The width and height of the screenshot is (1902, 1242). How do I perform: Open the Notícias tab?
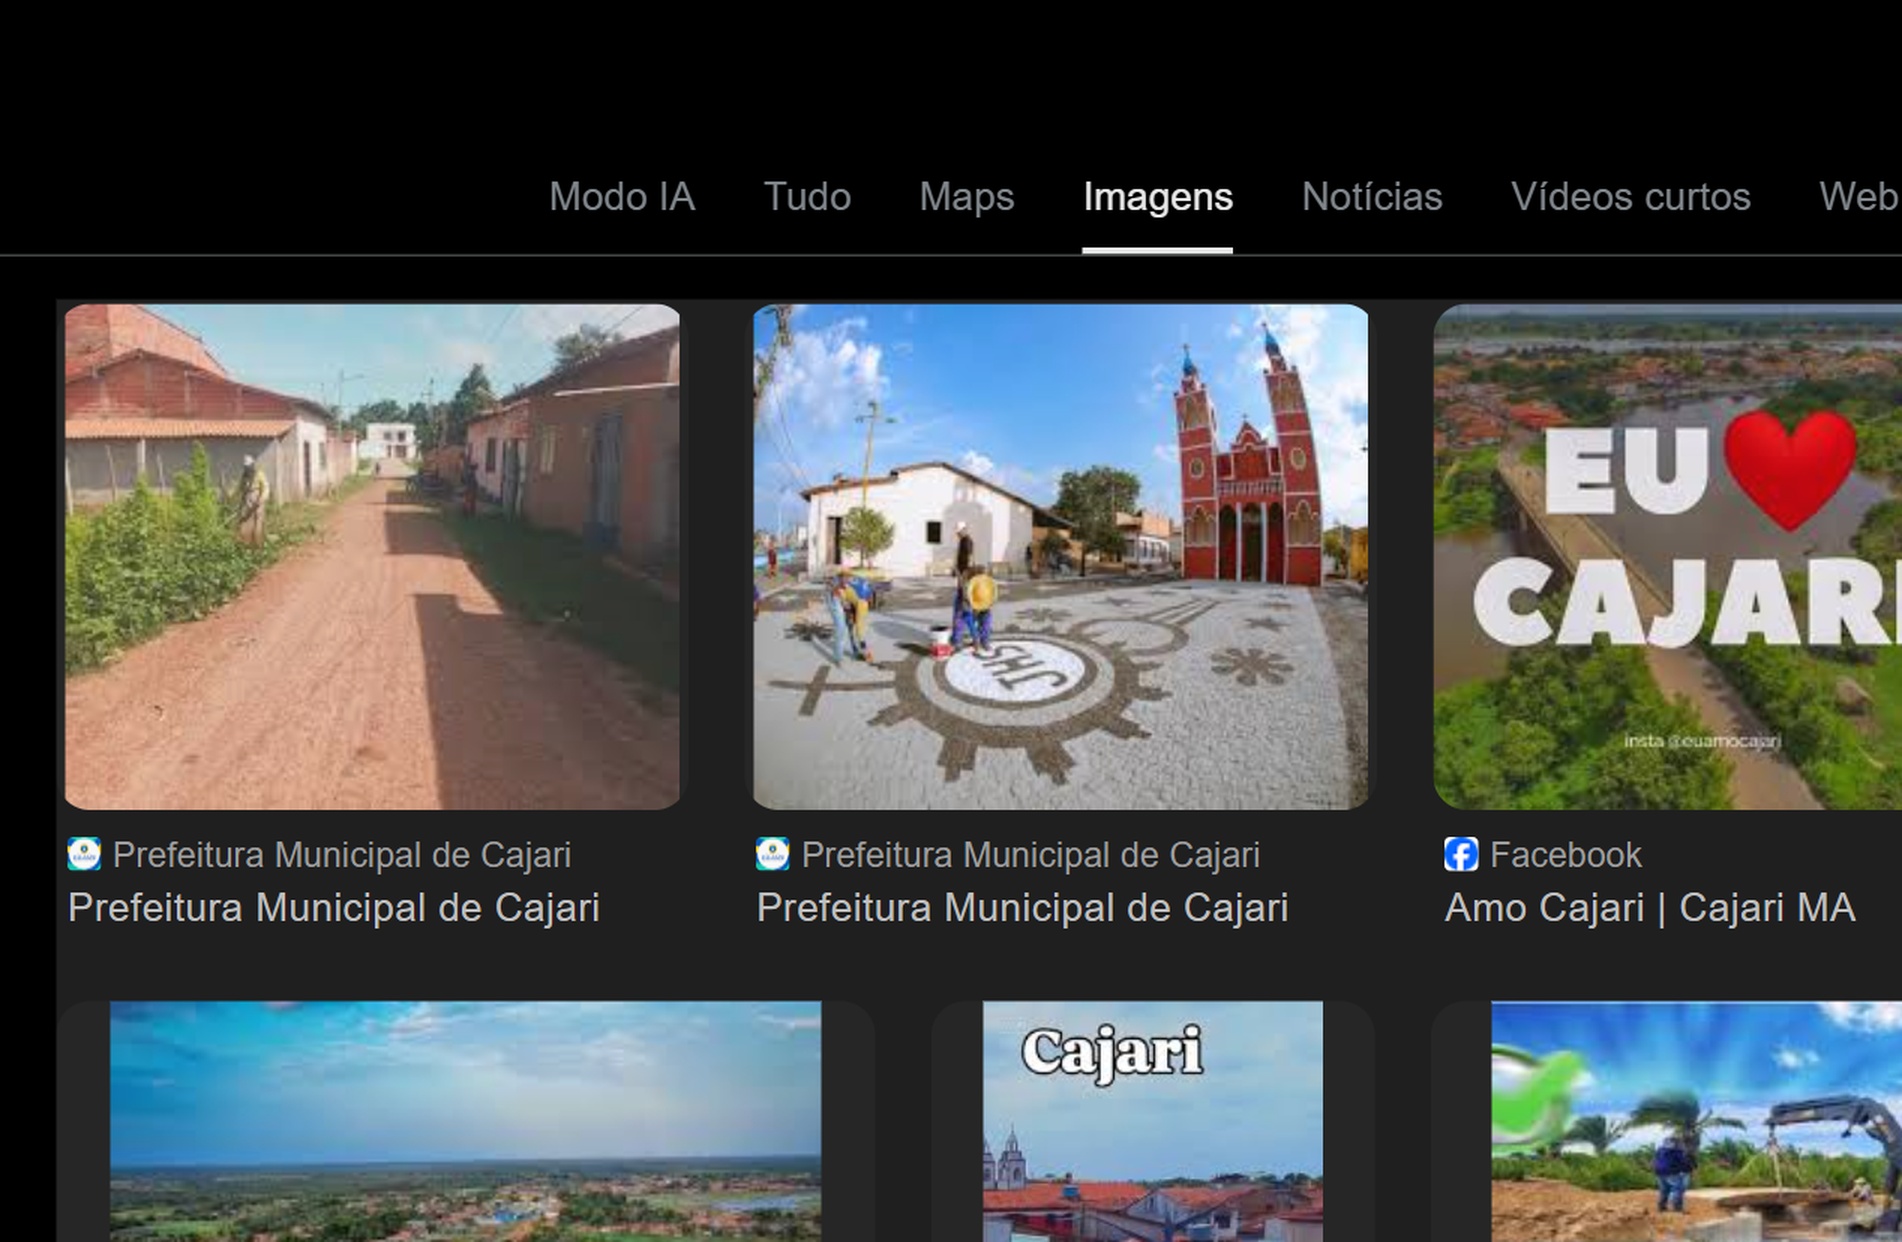coord(1371,197)
